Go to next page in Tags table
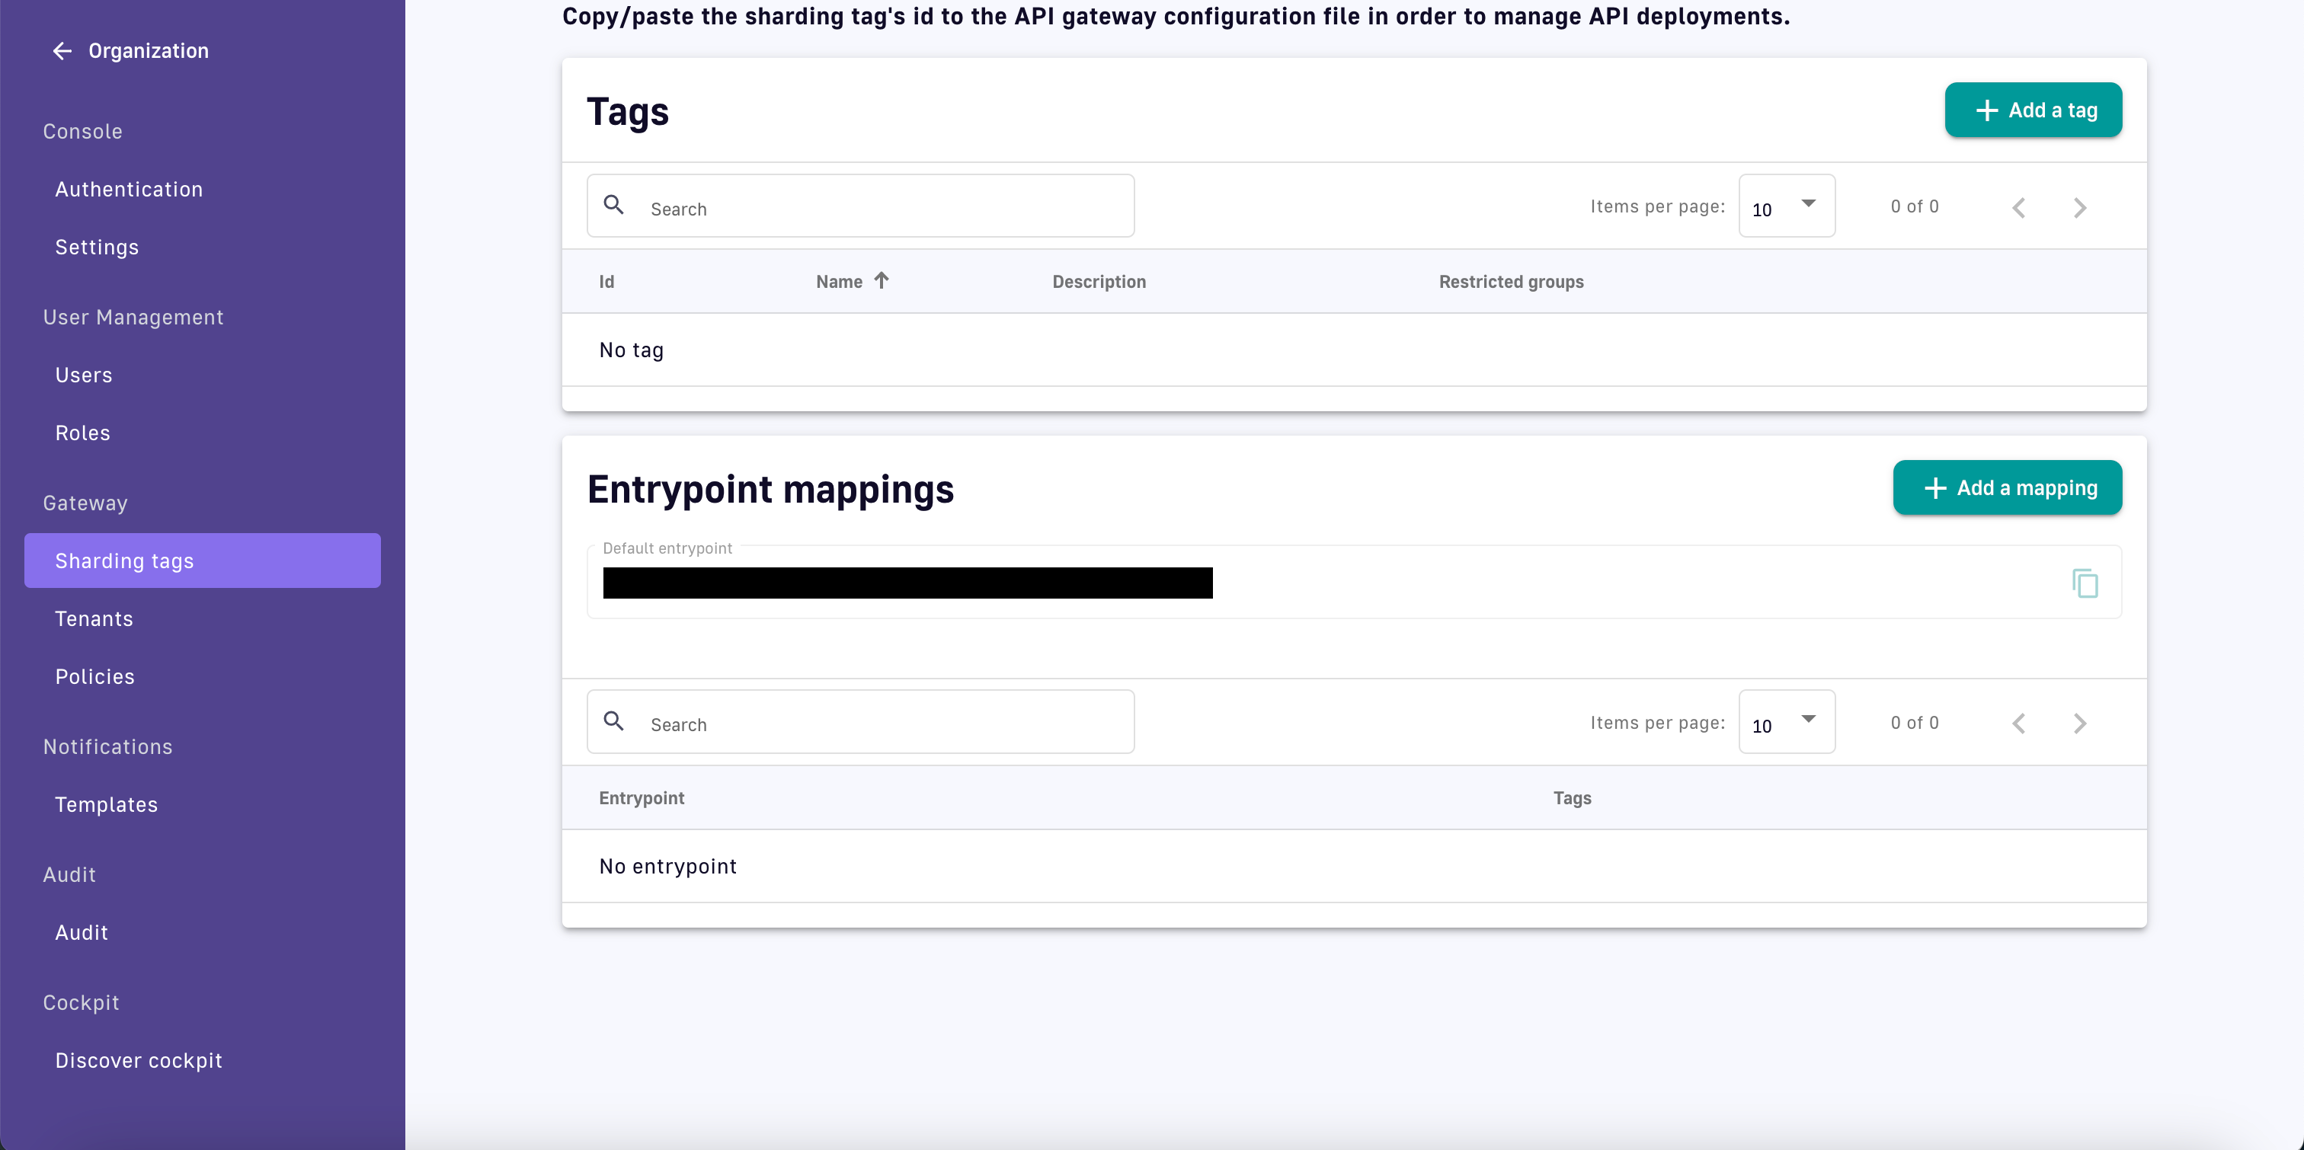Viewport: 2304px width, 1150px height. (2080, 207)
